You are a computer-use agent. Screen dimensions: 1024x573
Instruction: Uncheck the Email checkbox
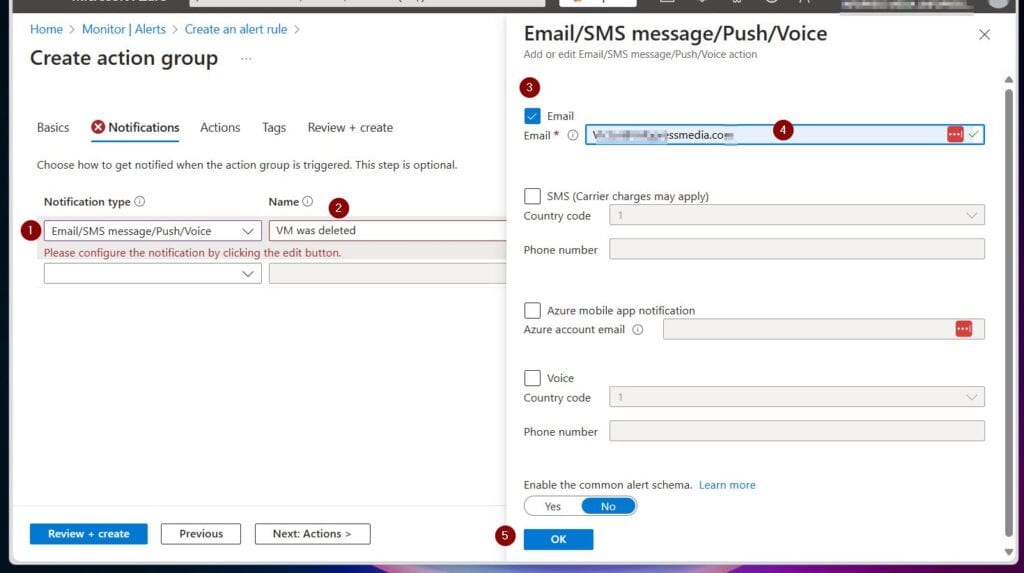532,116
